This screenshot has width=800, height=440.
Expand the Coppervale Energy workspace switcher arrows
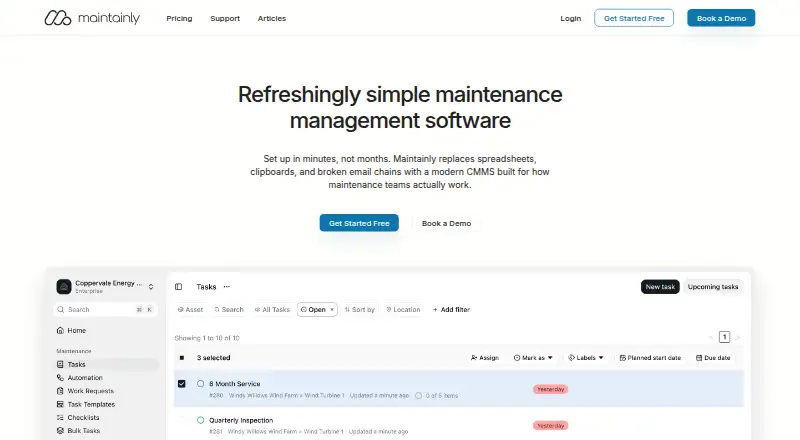(x=151, y=287)
